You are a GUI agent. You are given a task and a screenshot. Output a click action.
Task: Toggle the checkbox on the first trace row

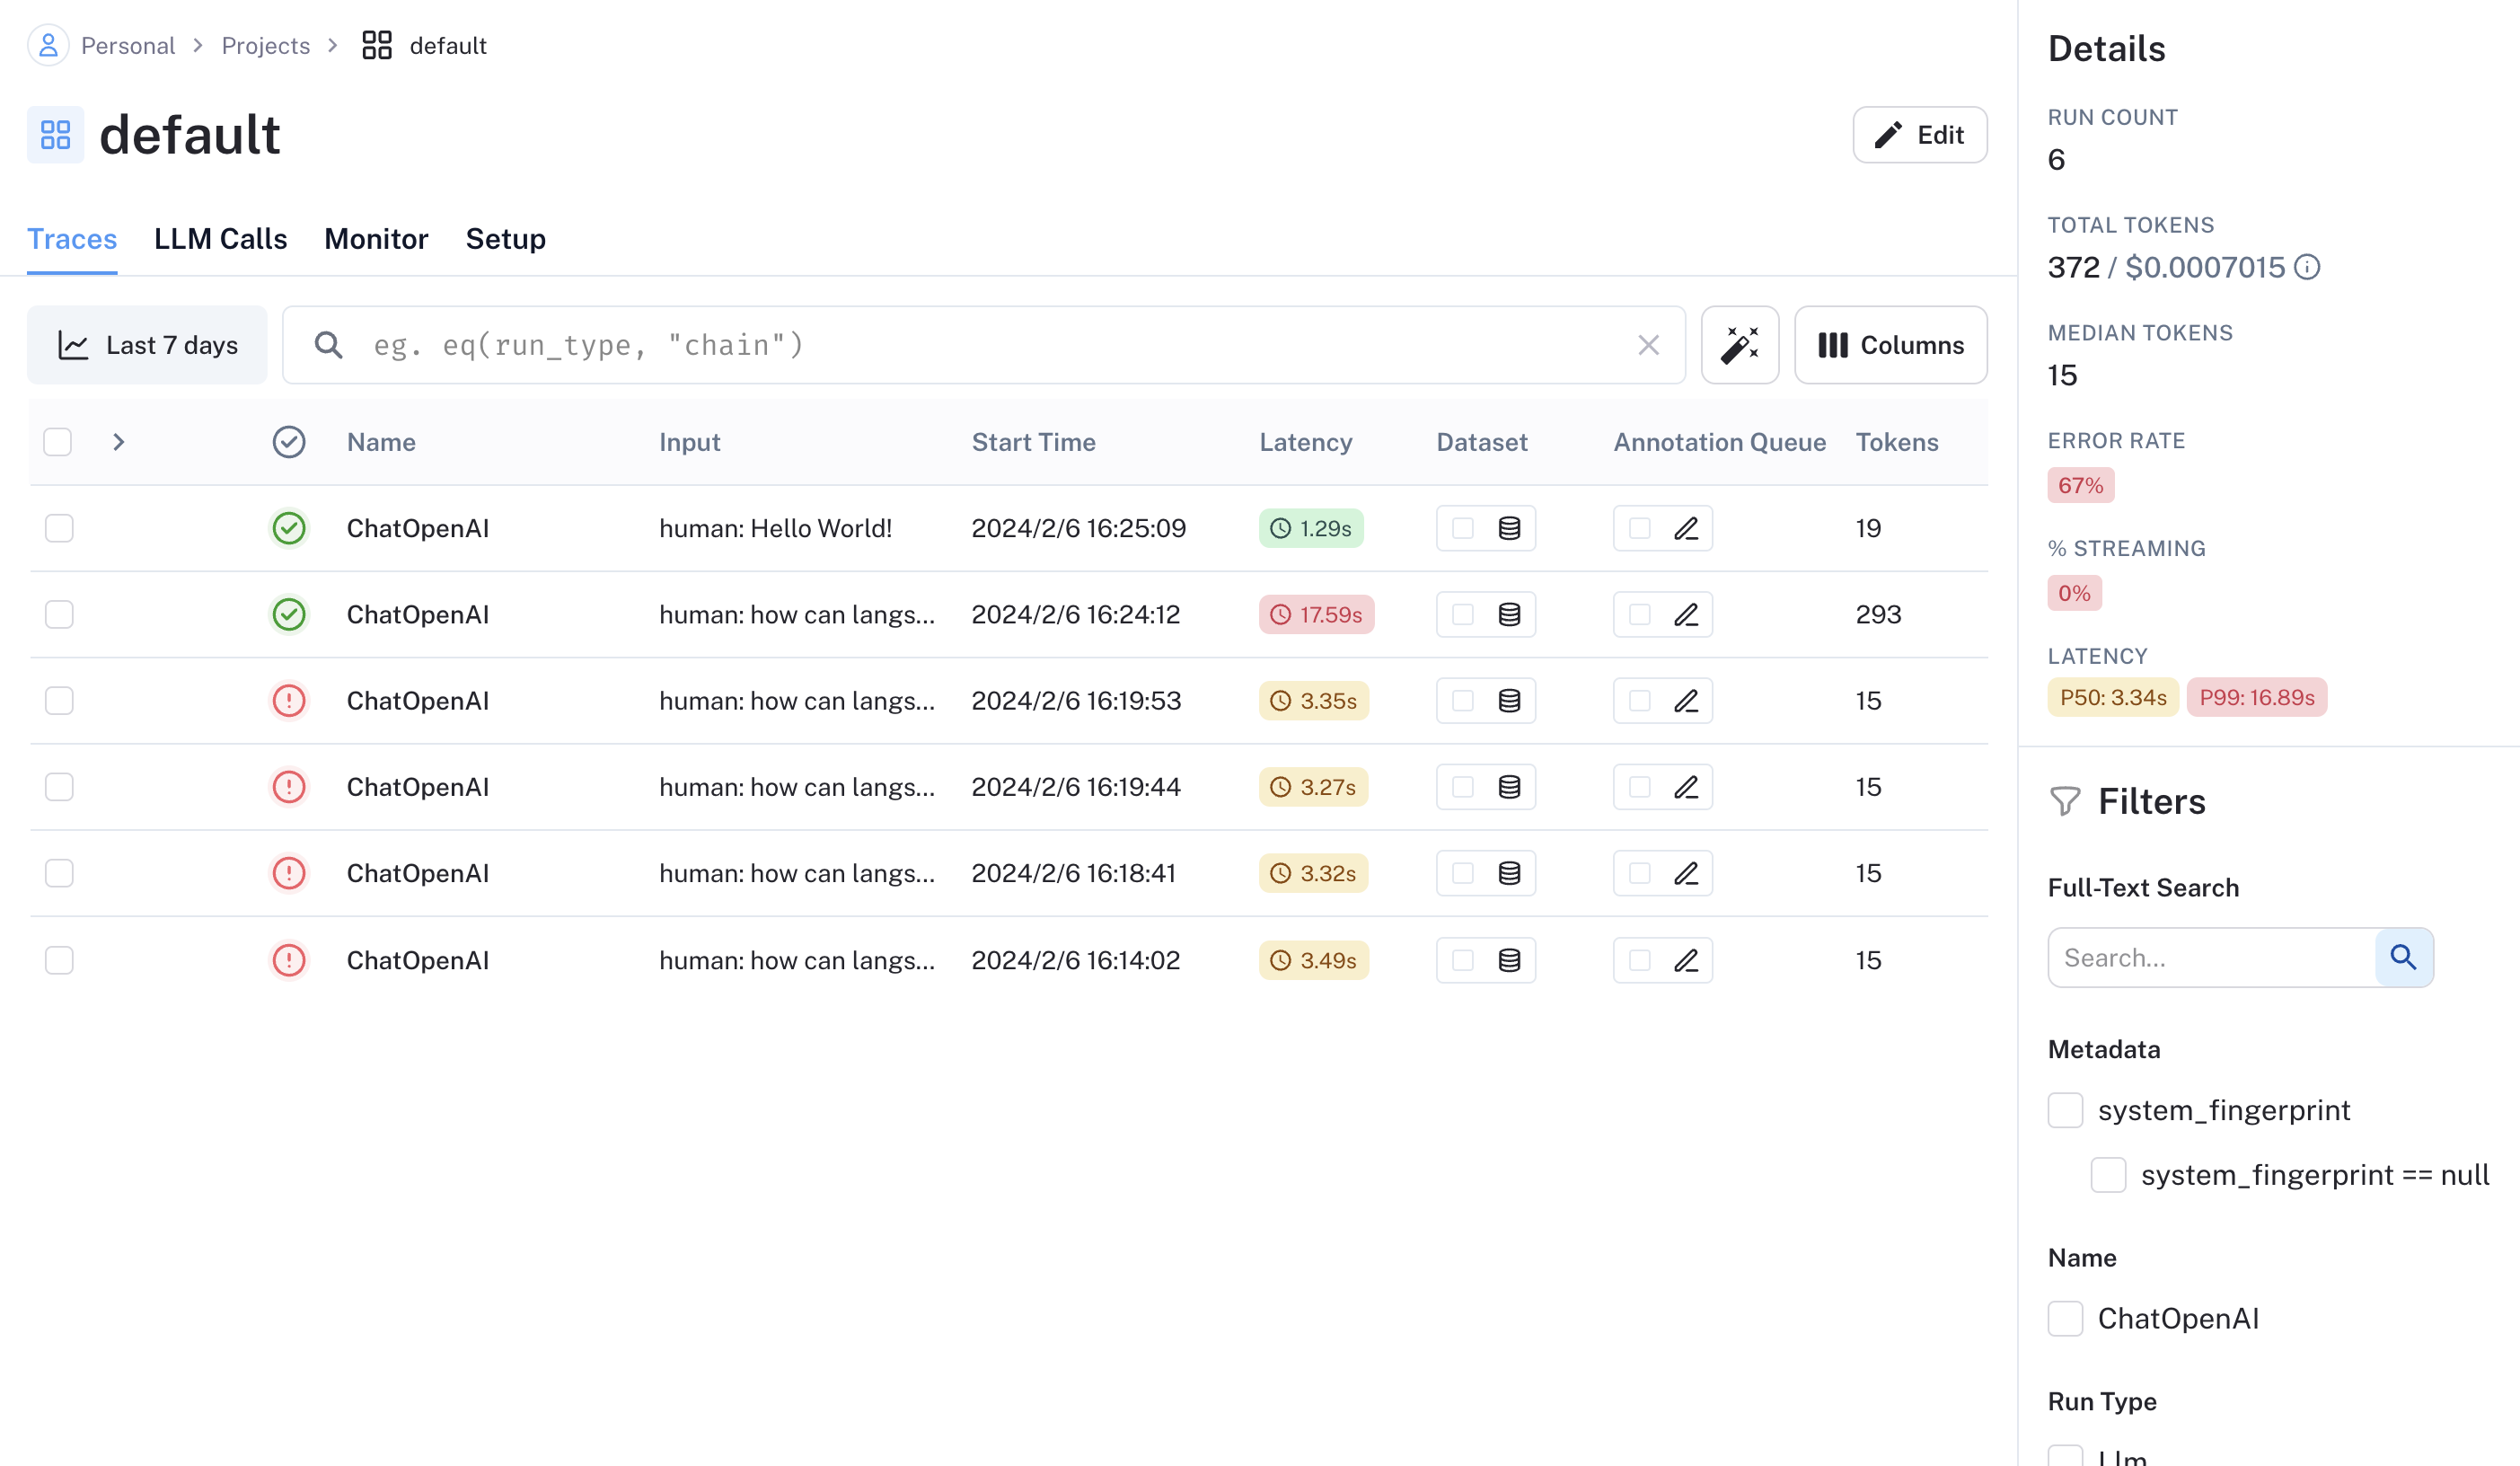(x=57, y=527)
